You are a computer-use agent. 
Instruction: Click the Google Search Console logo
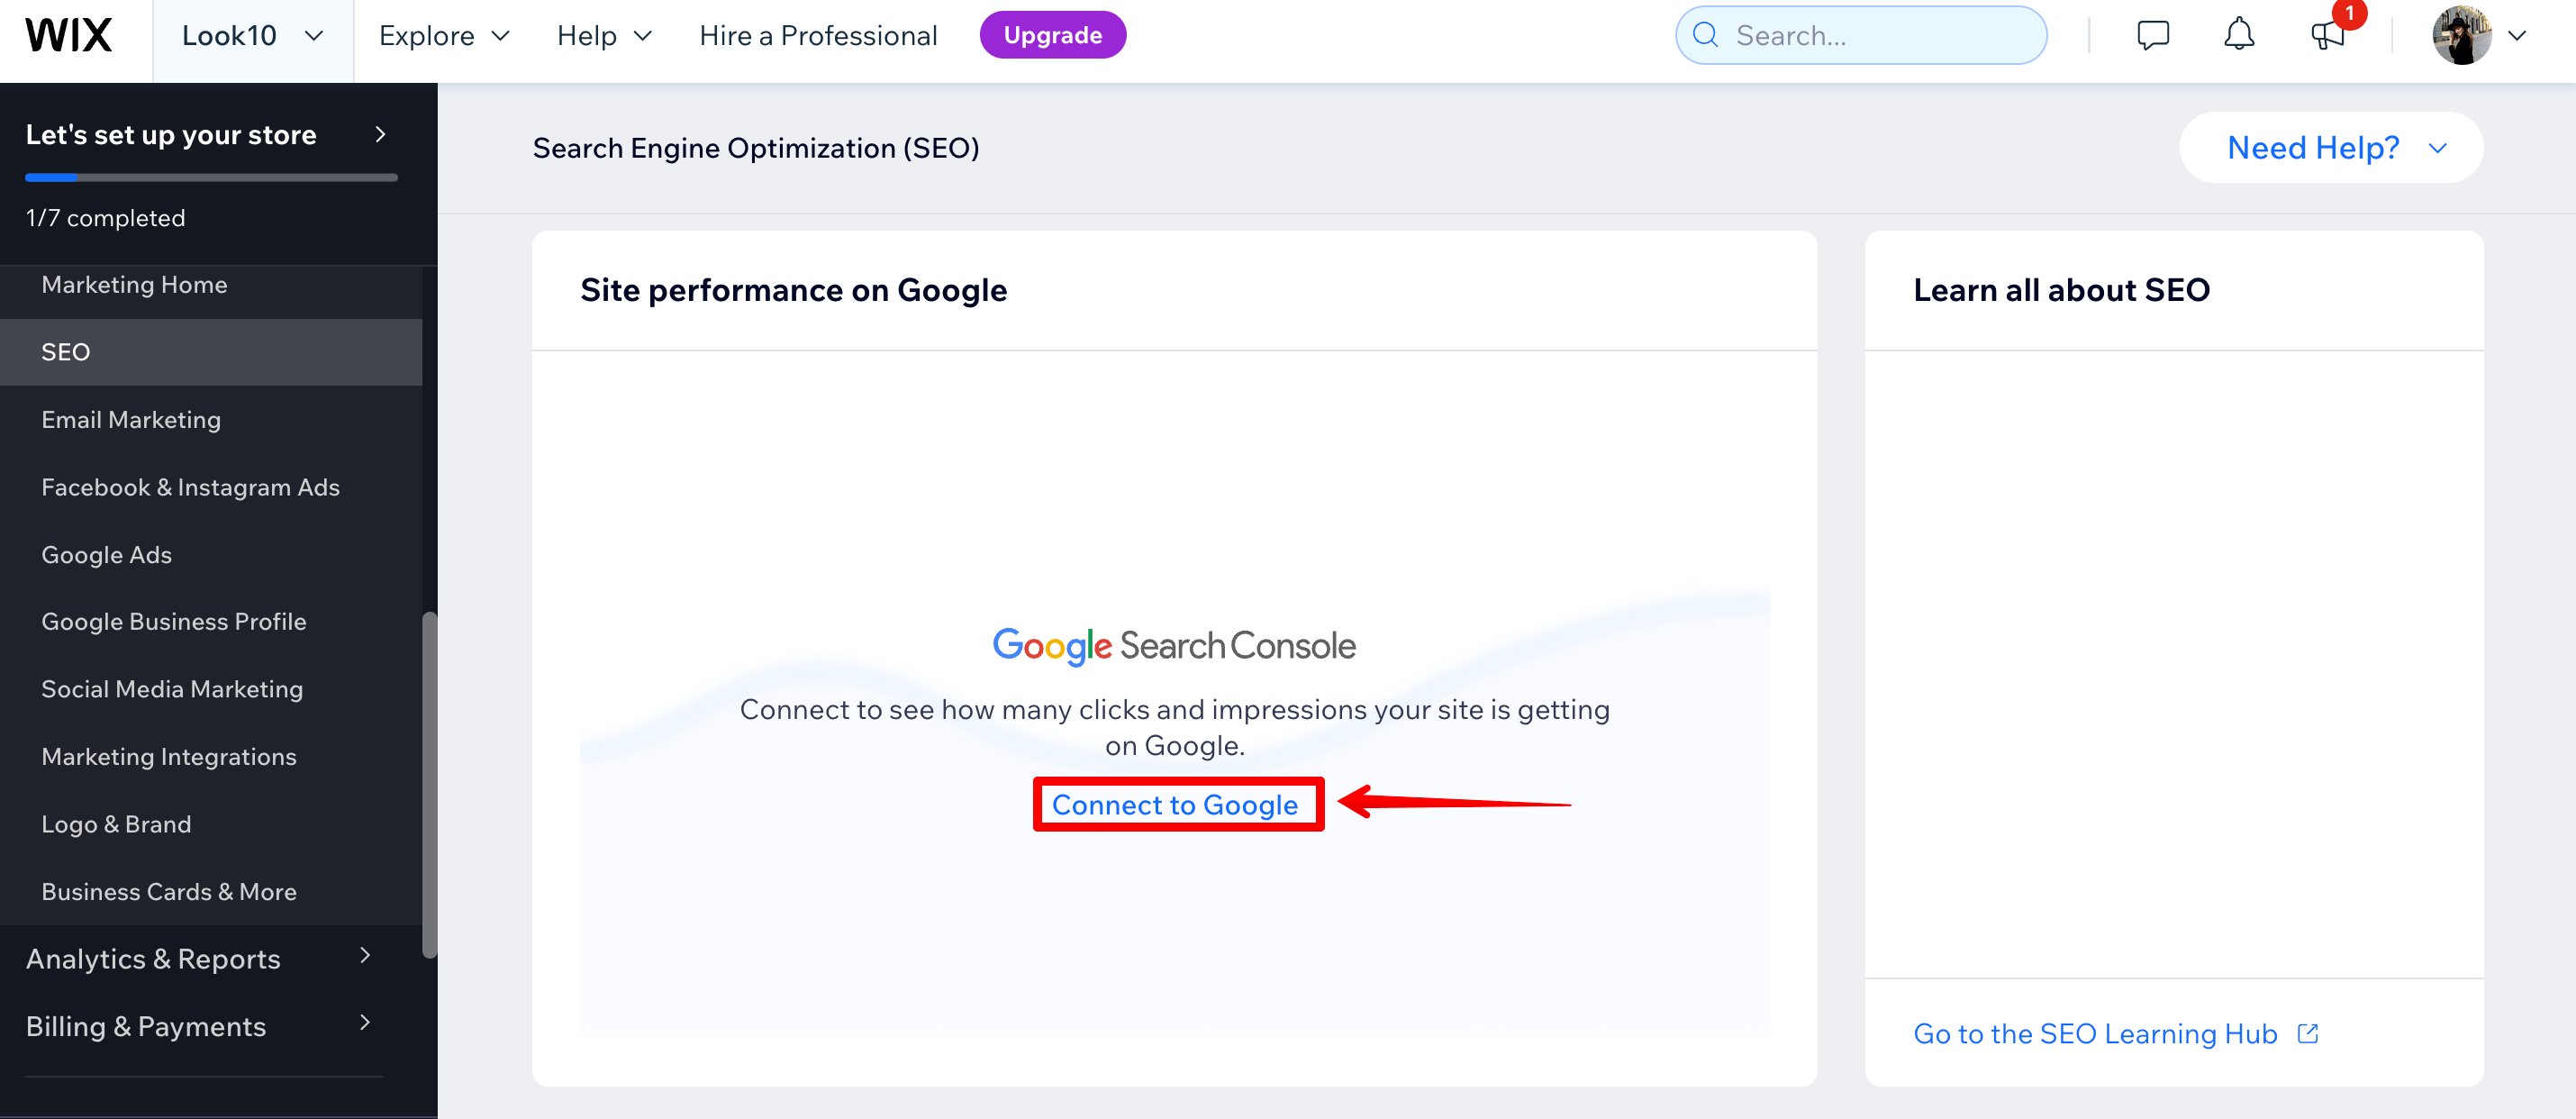(1175, 646)
